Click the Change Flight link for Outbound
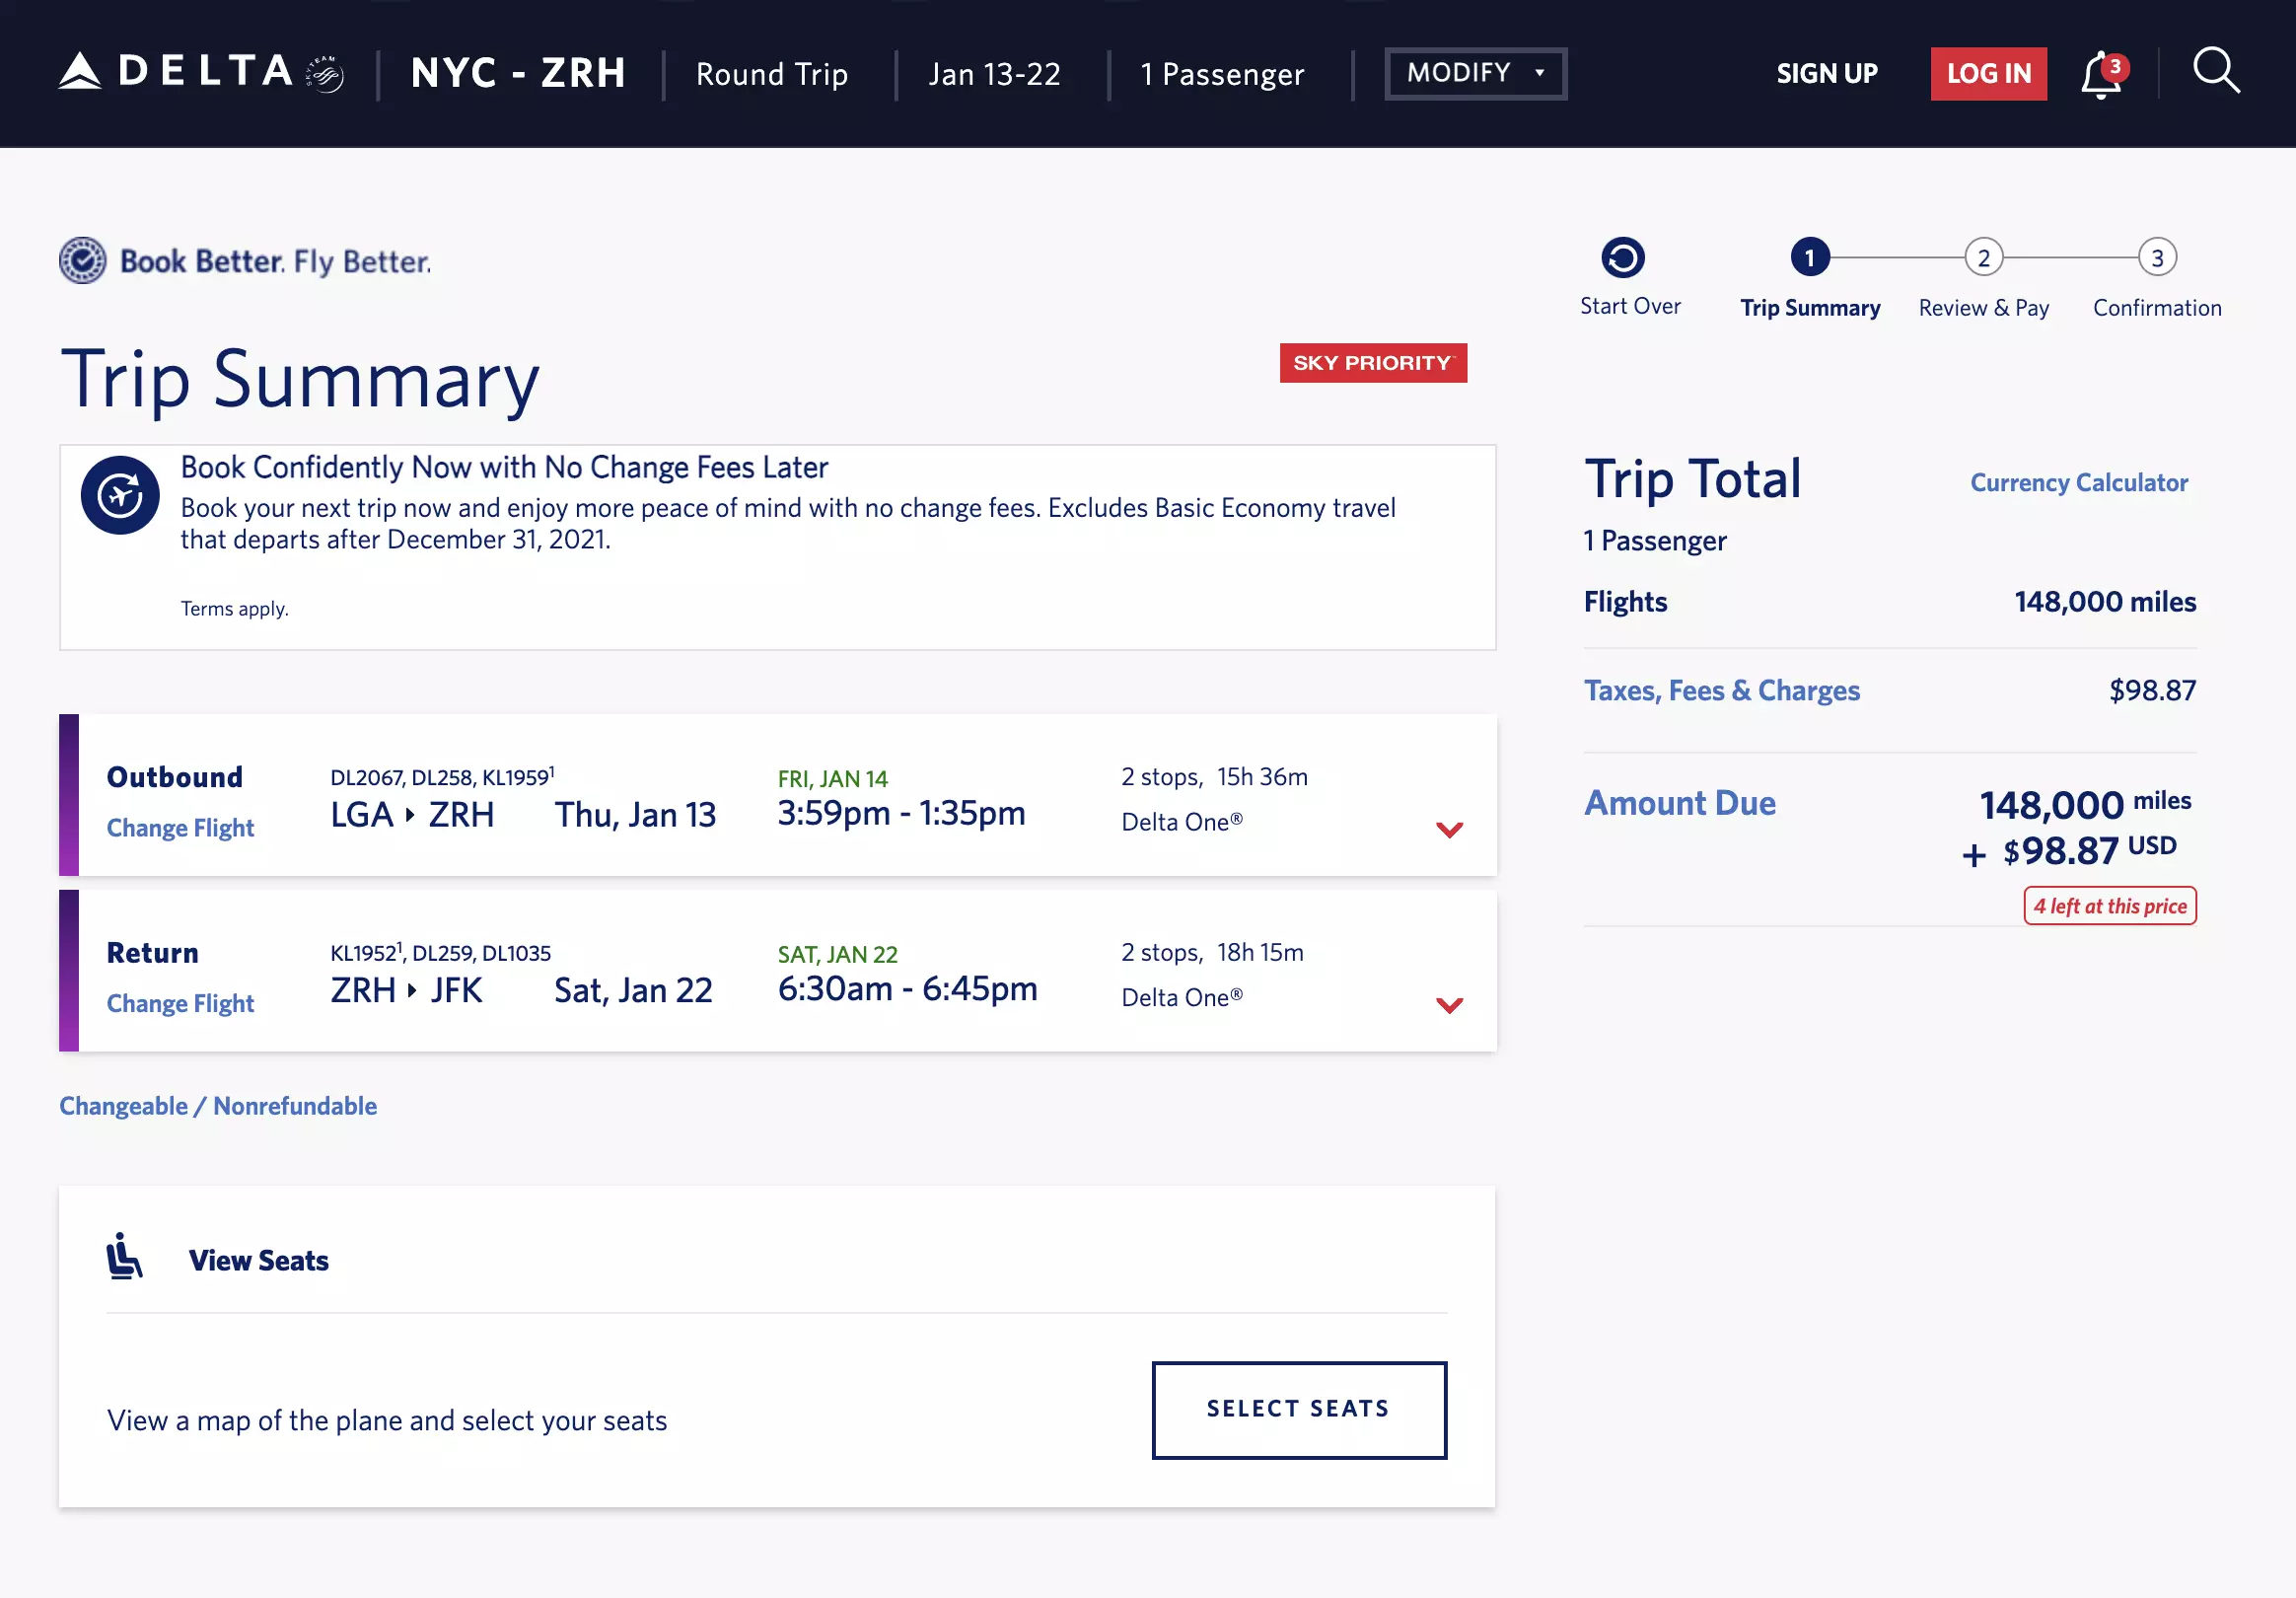2296x1598 pixels. coord(179,826)
